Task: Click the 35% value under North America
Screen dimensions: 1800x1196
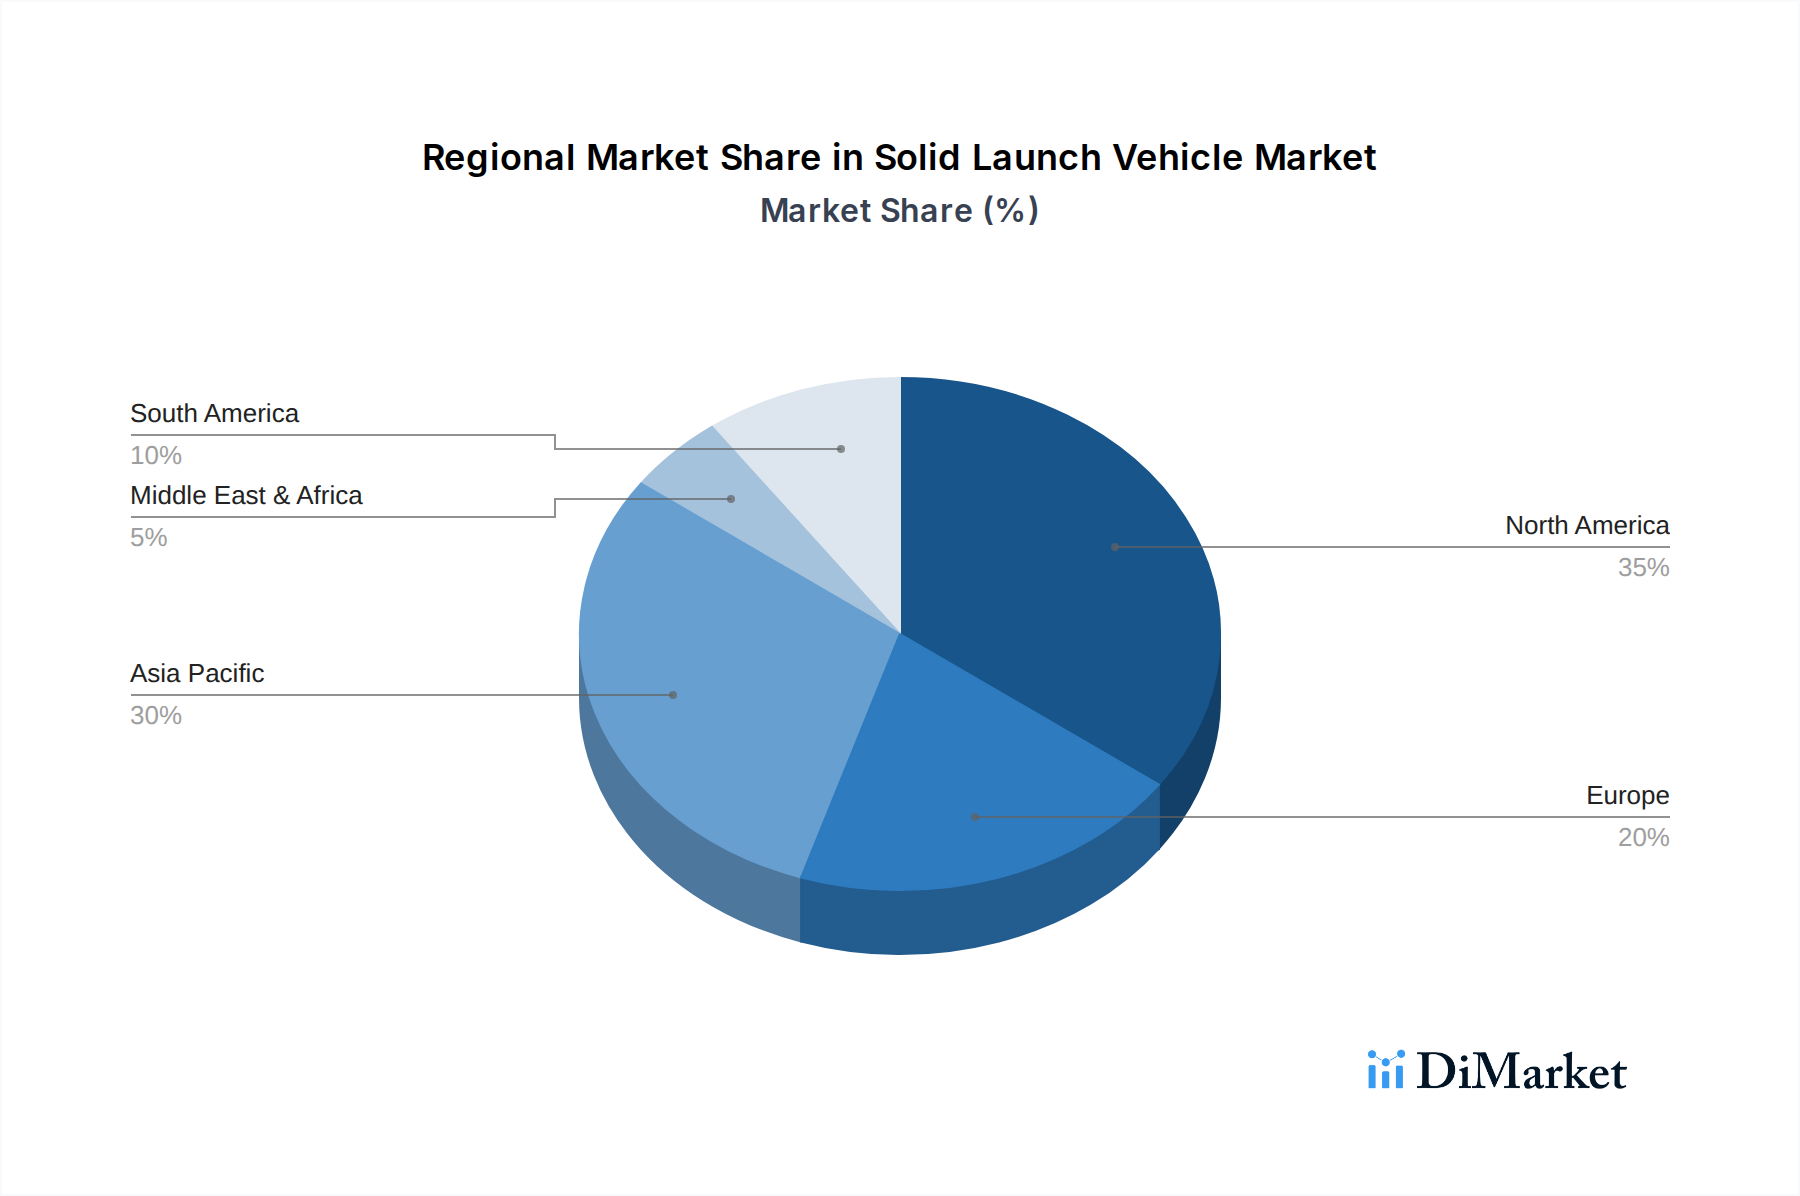Action: (1645, 568)
